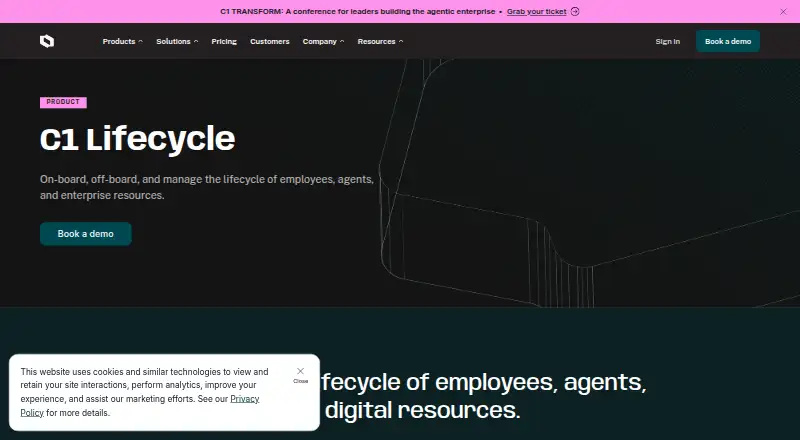Click the pink PRODUCT tag
800x440 pixels.
[63, 102]
